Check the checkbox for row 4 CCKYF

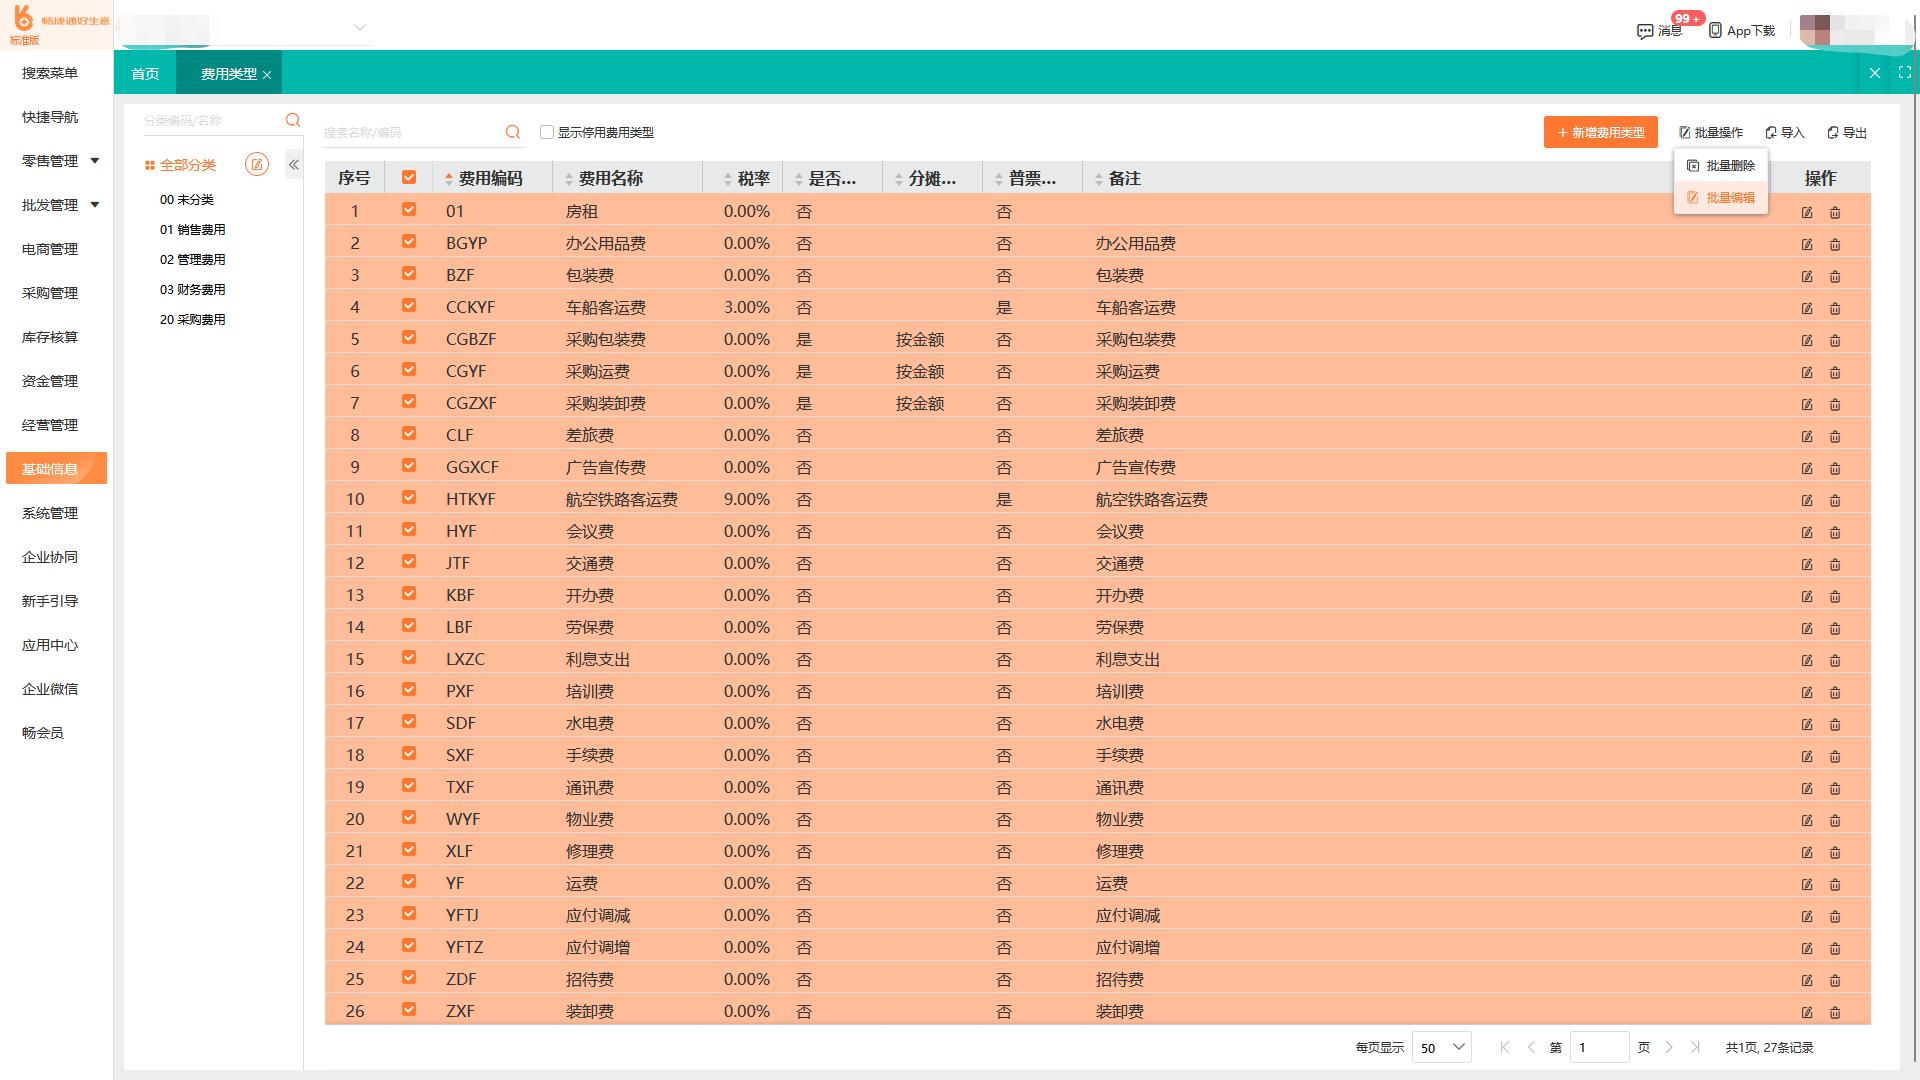(x=407, y=306)
